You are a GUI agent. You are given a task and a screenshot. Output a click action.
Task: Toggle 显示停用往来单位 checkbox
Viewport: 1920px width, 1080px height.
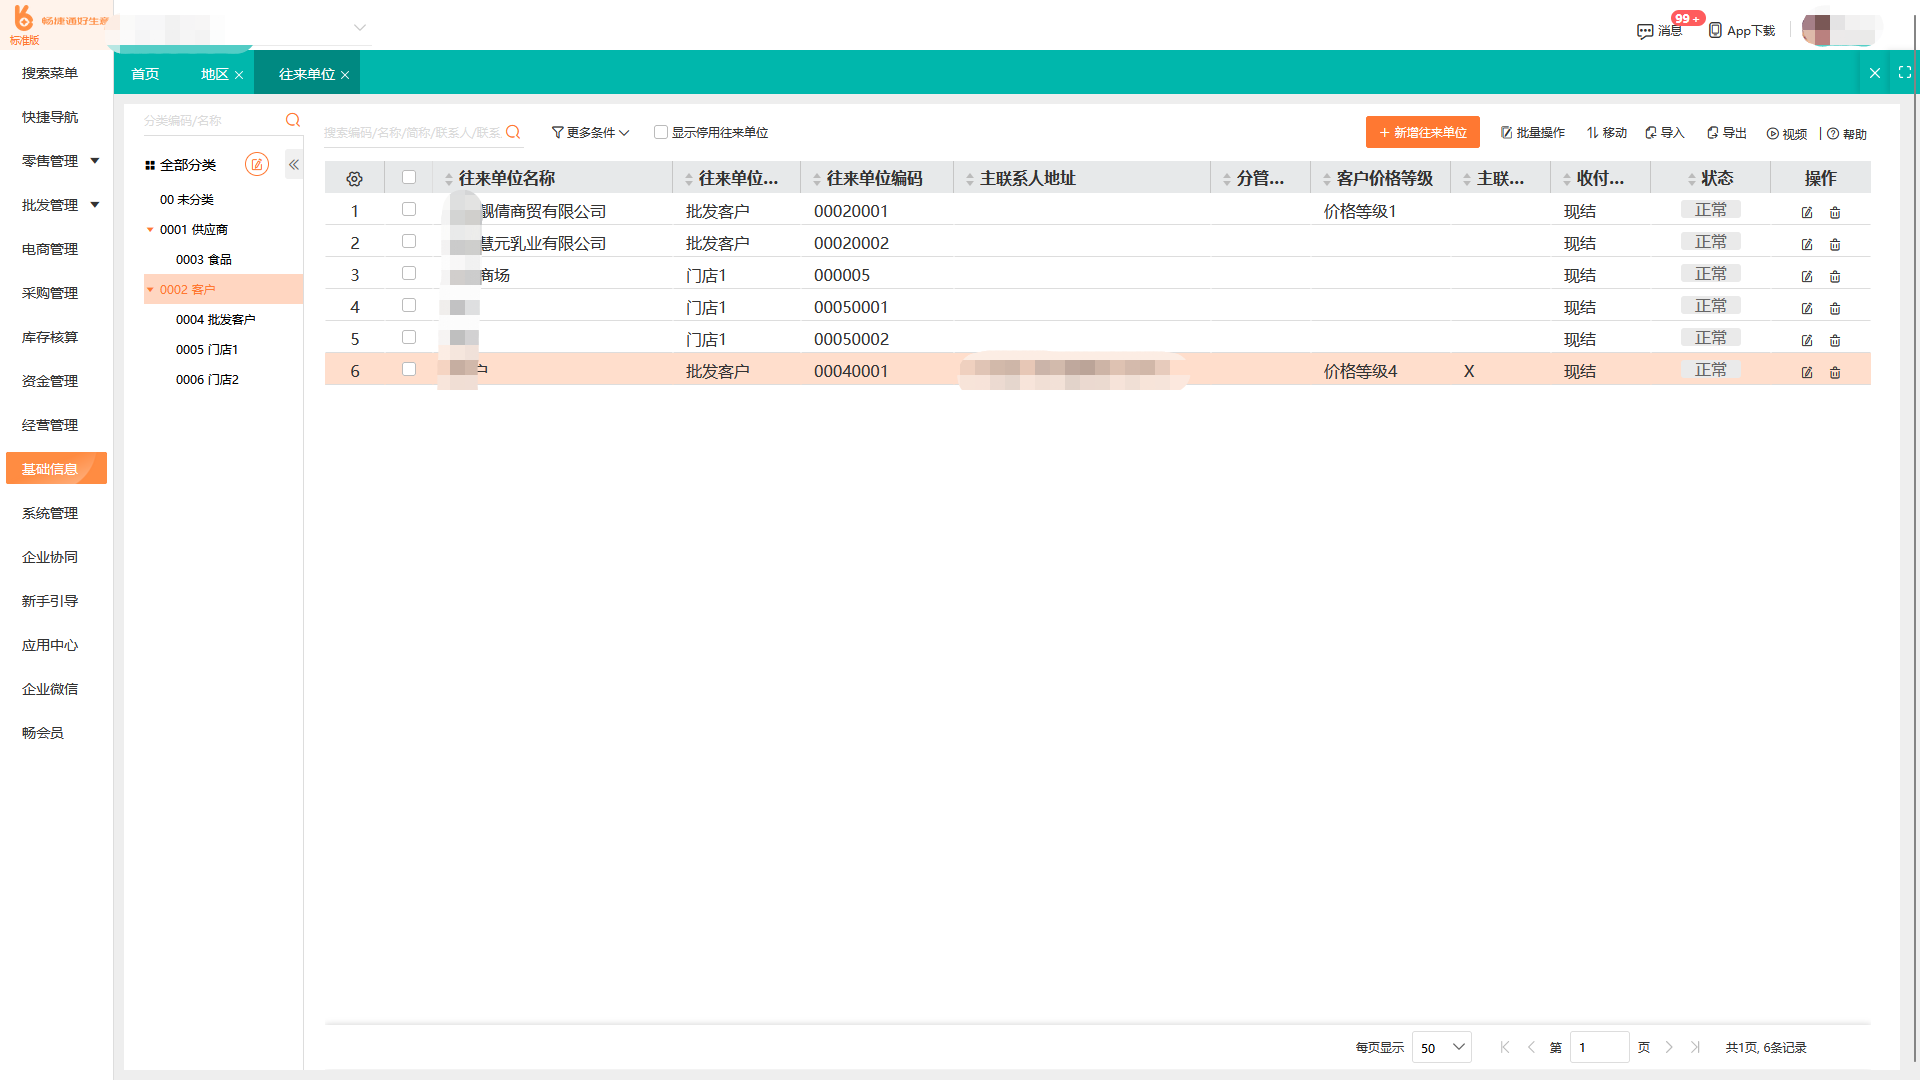click(661, 131)
